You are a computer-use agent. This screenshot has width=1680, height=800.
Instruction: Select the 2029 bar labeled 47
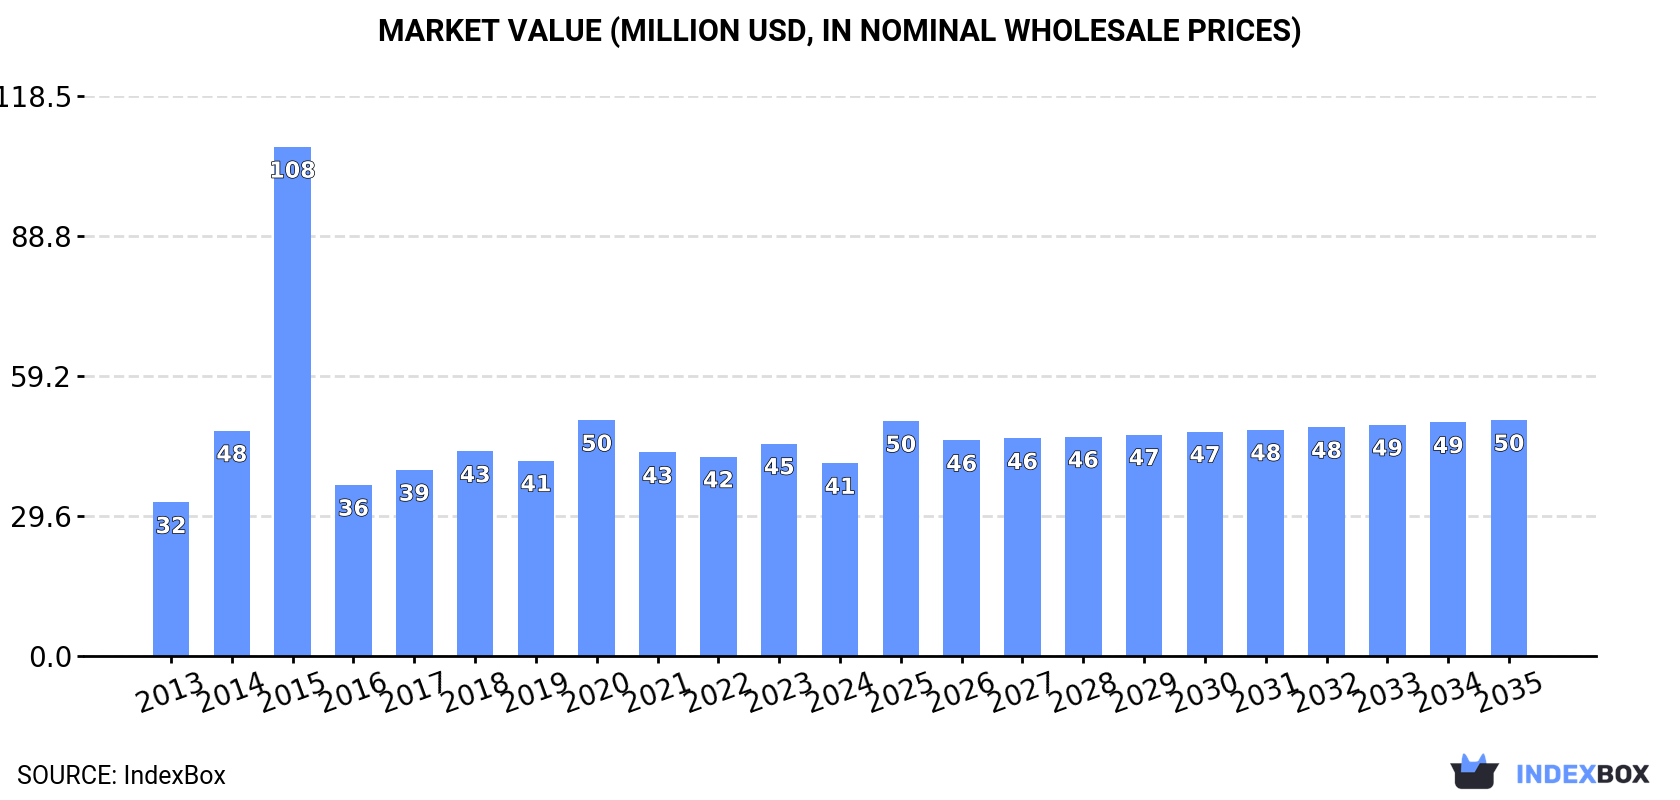(x=1144, y=546)
